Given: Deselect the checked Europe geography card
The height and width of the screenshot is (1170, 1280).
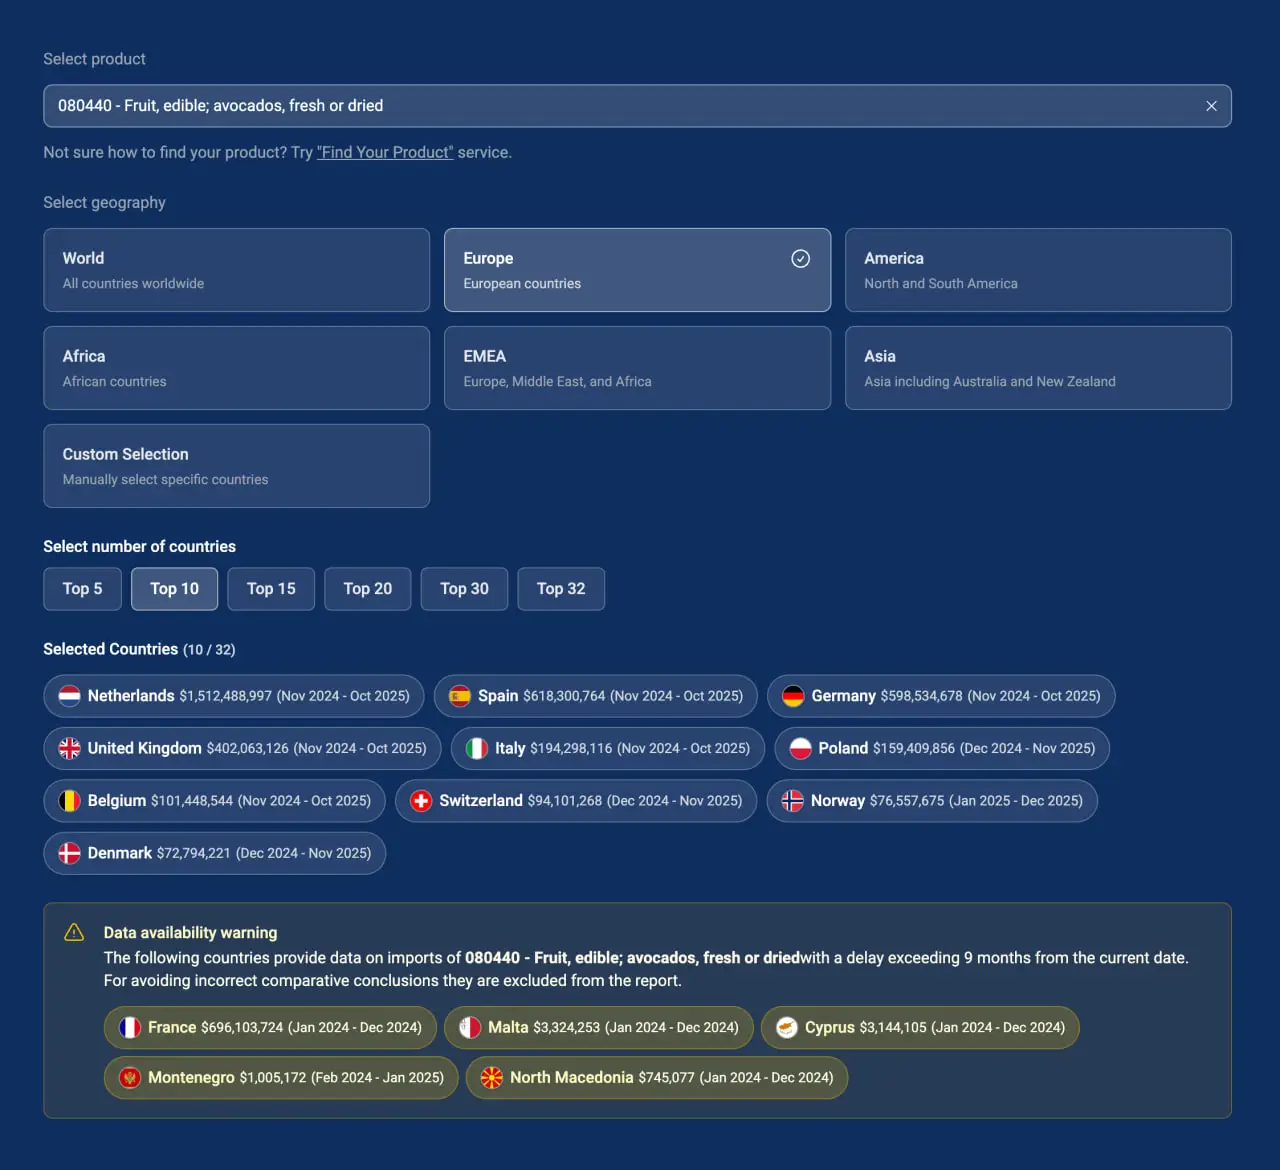Looking at the screenshot, I should (x=637, y=270).
